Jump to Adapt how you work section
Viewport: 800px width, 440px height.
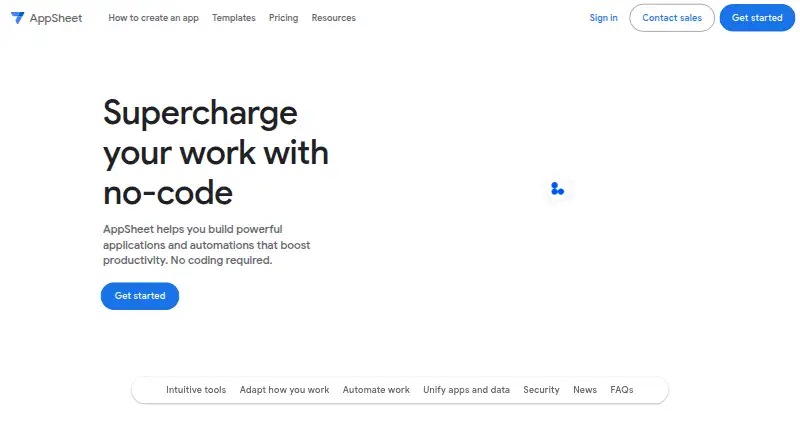(x=284, y=390)
